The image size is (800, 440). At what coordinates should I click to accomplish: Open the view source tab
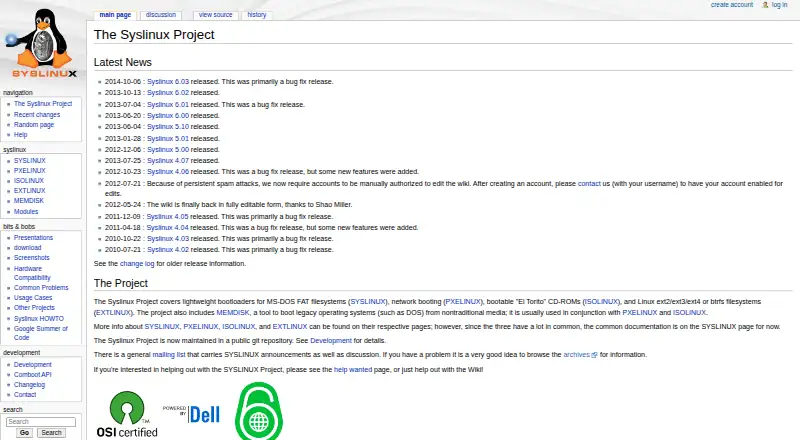tap(215, 15)
